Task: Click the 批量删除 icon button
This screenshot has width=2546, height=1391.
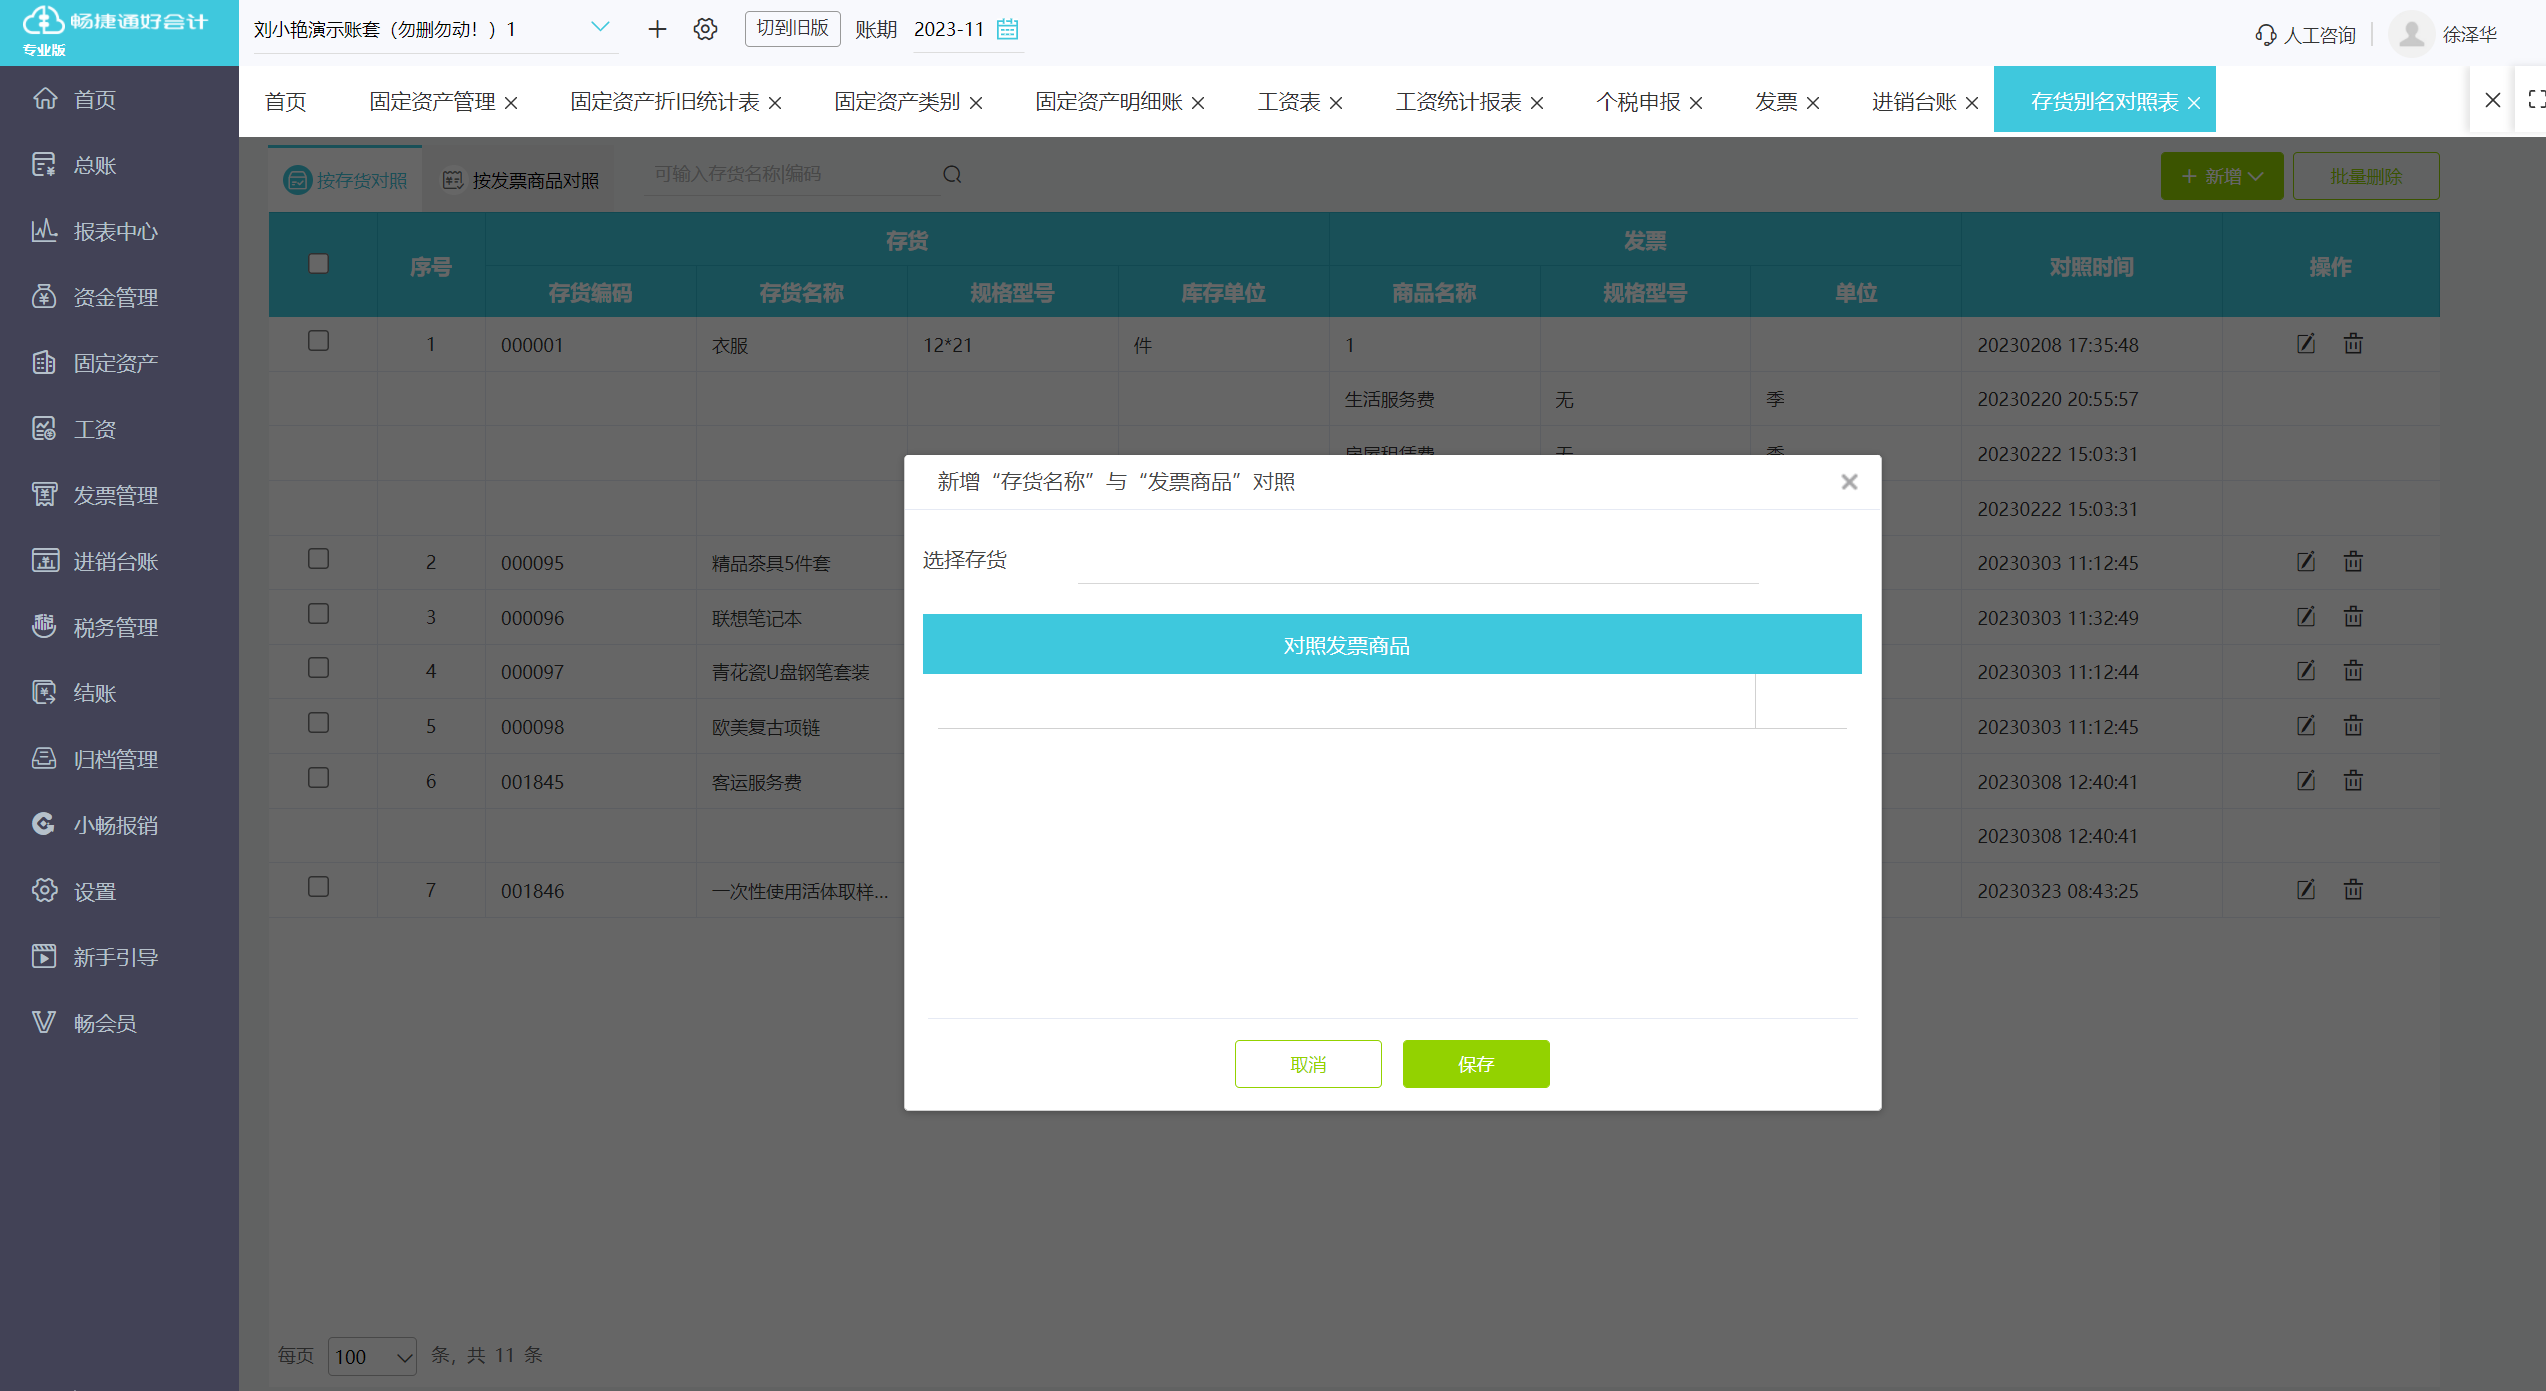Action: click(2366, 176)
